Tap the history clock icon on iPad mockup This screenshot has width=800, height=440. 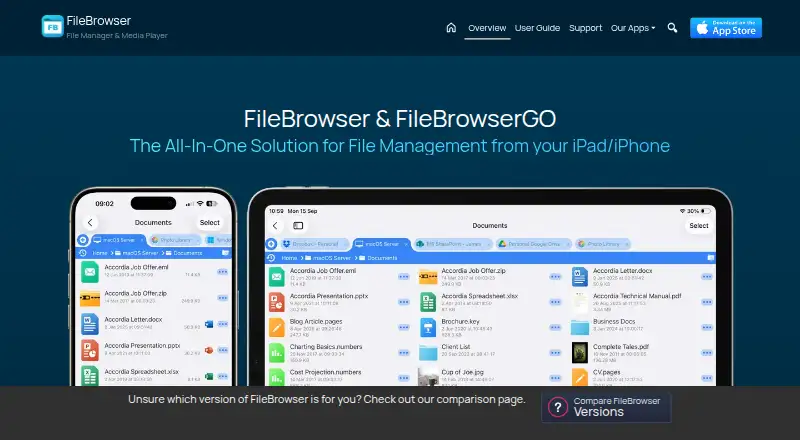tap(271, 258)
